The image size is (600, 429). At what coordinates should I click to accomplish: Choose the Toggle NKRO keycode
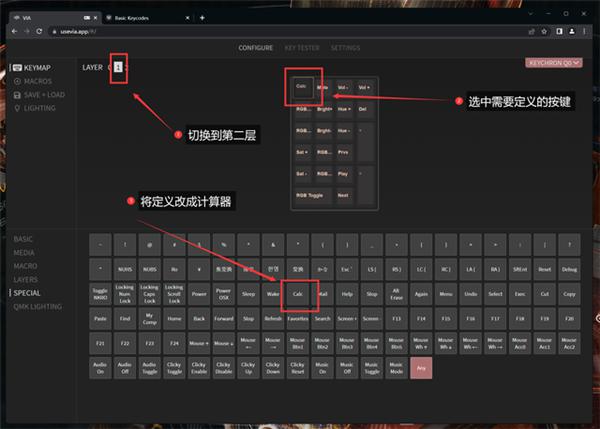[x=100, y=294]
